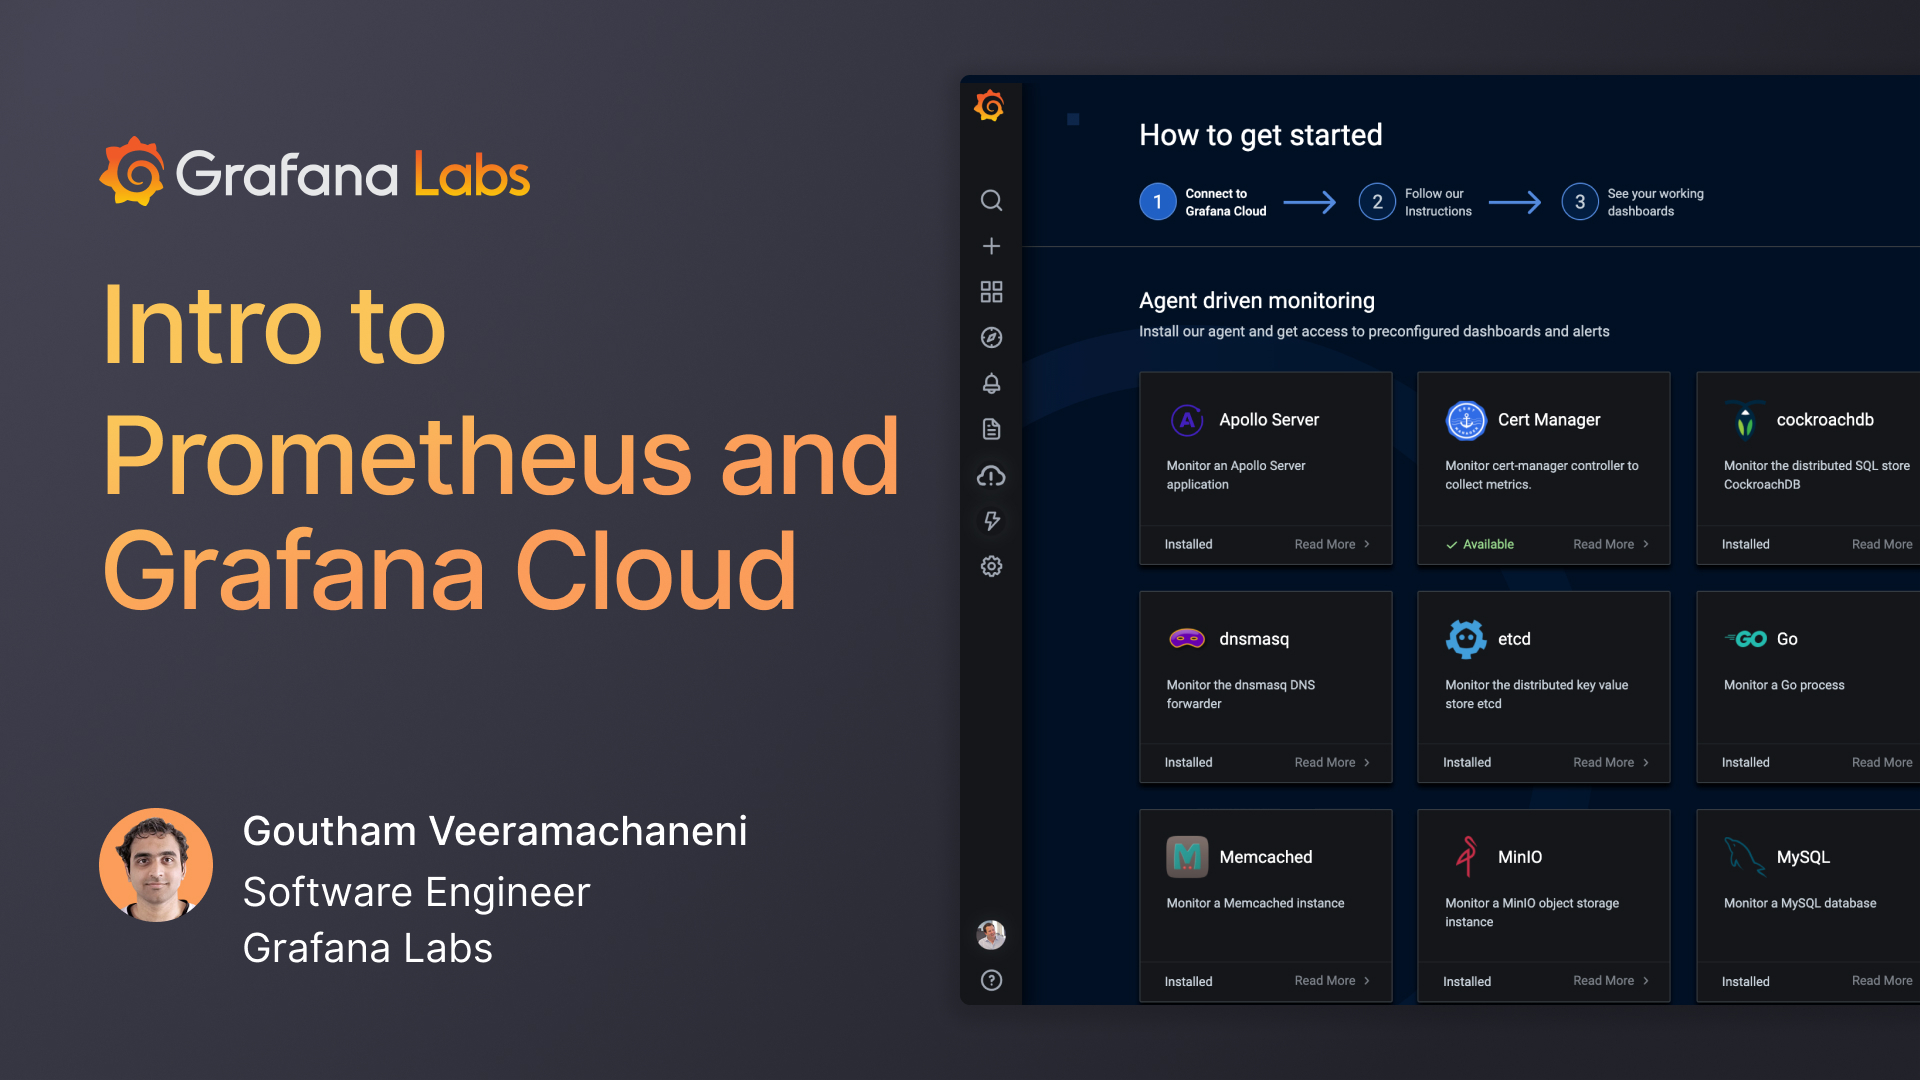Open the Alerting bell icon
The image size is (1920, 1080).
pyautogui.click(x=990, y=382)
